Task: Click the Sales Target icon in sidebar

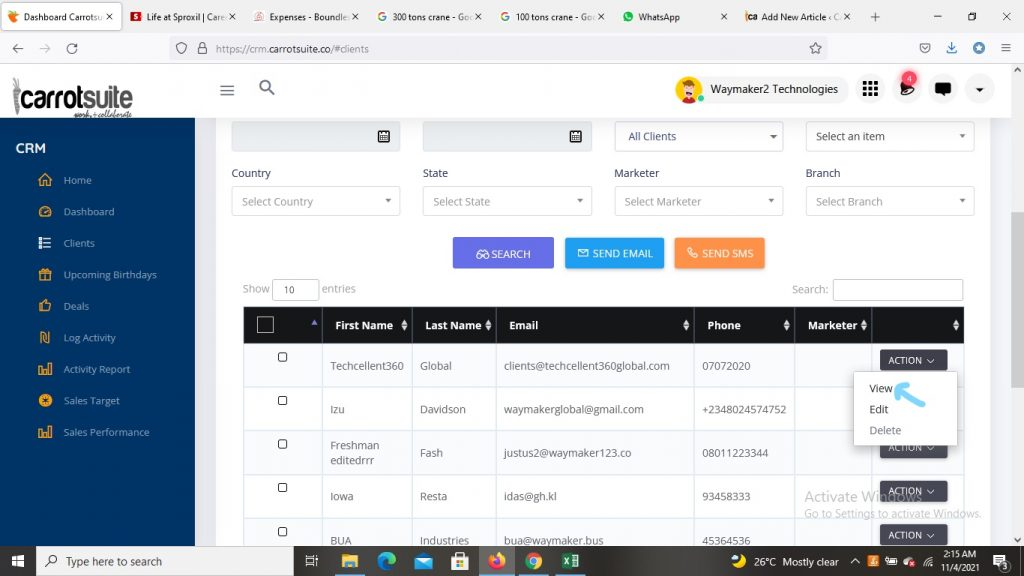Action: [45, 401]
